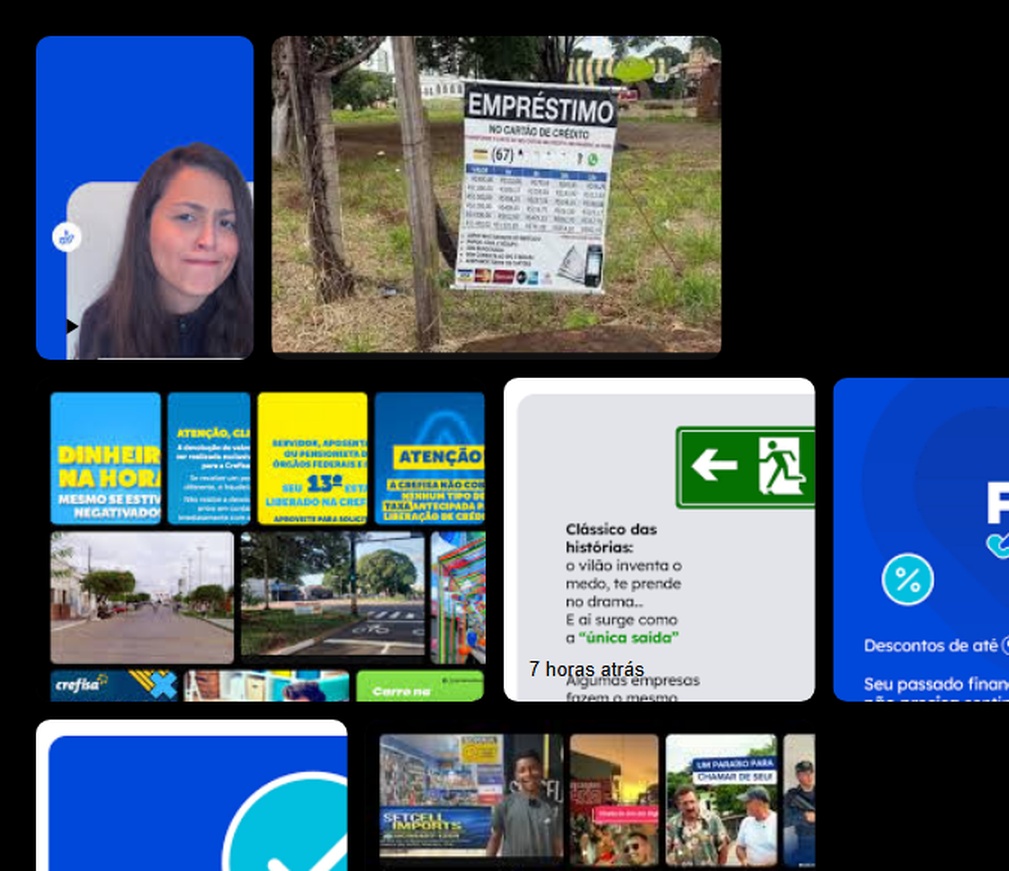
Task: Open 'UM PARAÍSO PARA CHAMAR DE SEU' thumbnail
Action: (720, 798)
